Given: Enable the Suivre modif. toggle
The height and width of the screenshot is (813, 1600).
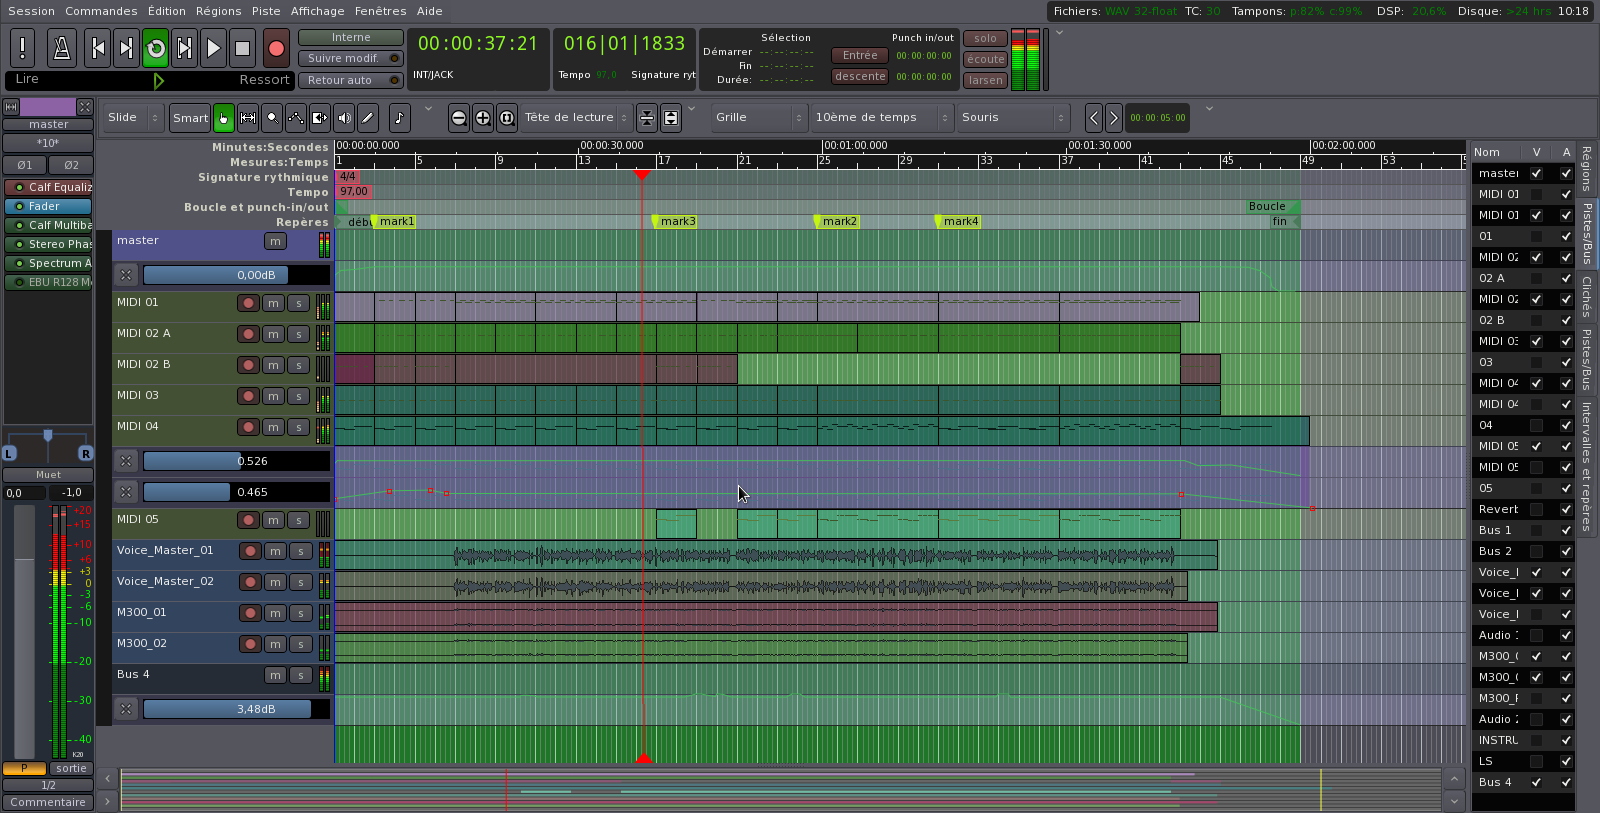Looking at the screenshot, I should click(x=350, y=59).
